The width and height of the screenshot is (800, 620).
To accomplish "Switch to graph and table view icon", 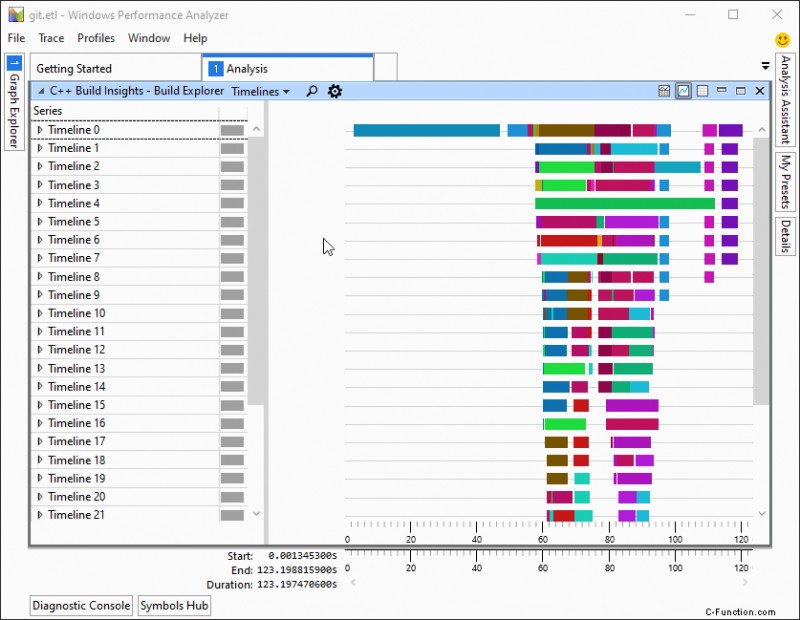I will [664, 91].
